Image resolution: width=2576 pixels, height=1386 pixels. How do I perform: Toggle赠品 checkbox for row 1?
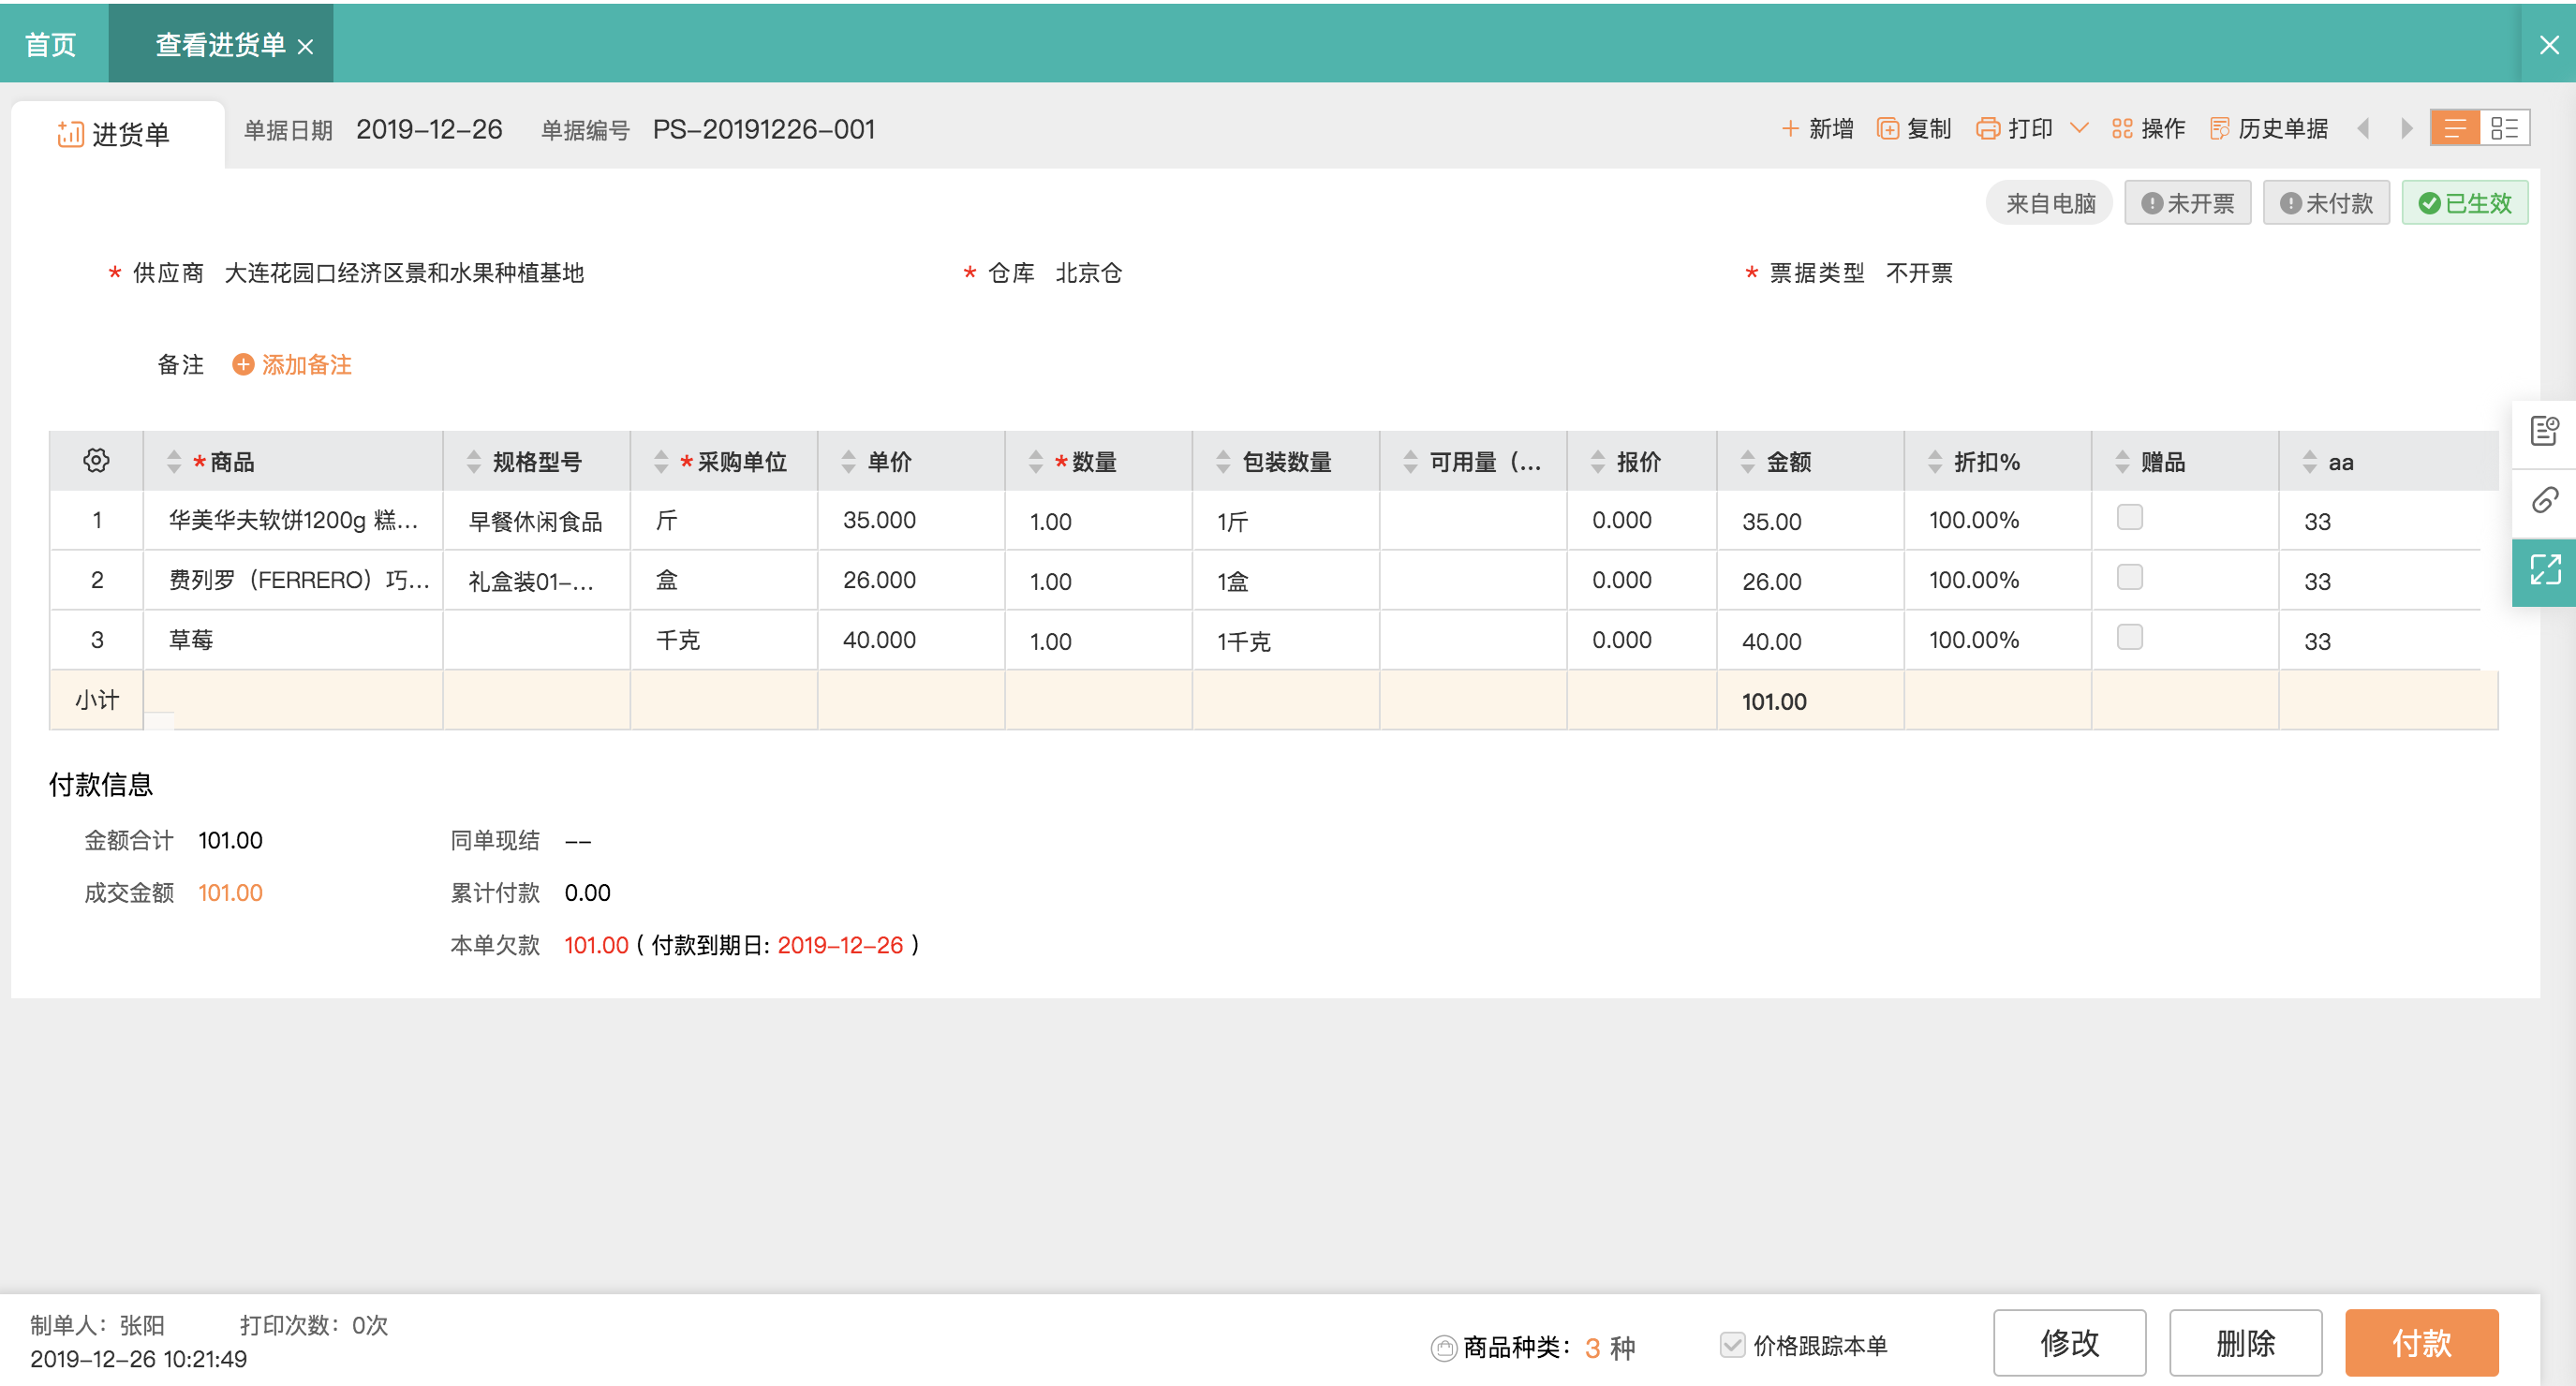(x=2130, y=517)
